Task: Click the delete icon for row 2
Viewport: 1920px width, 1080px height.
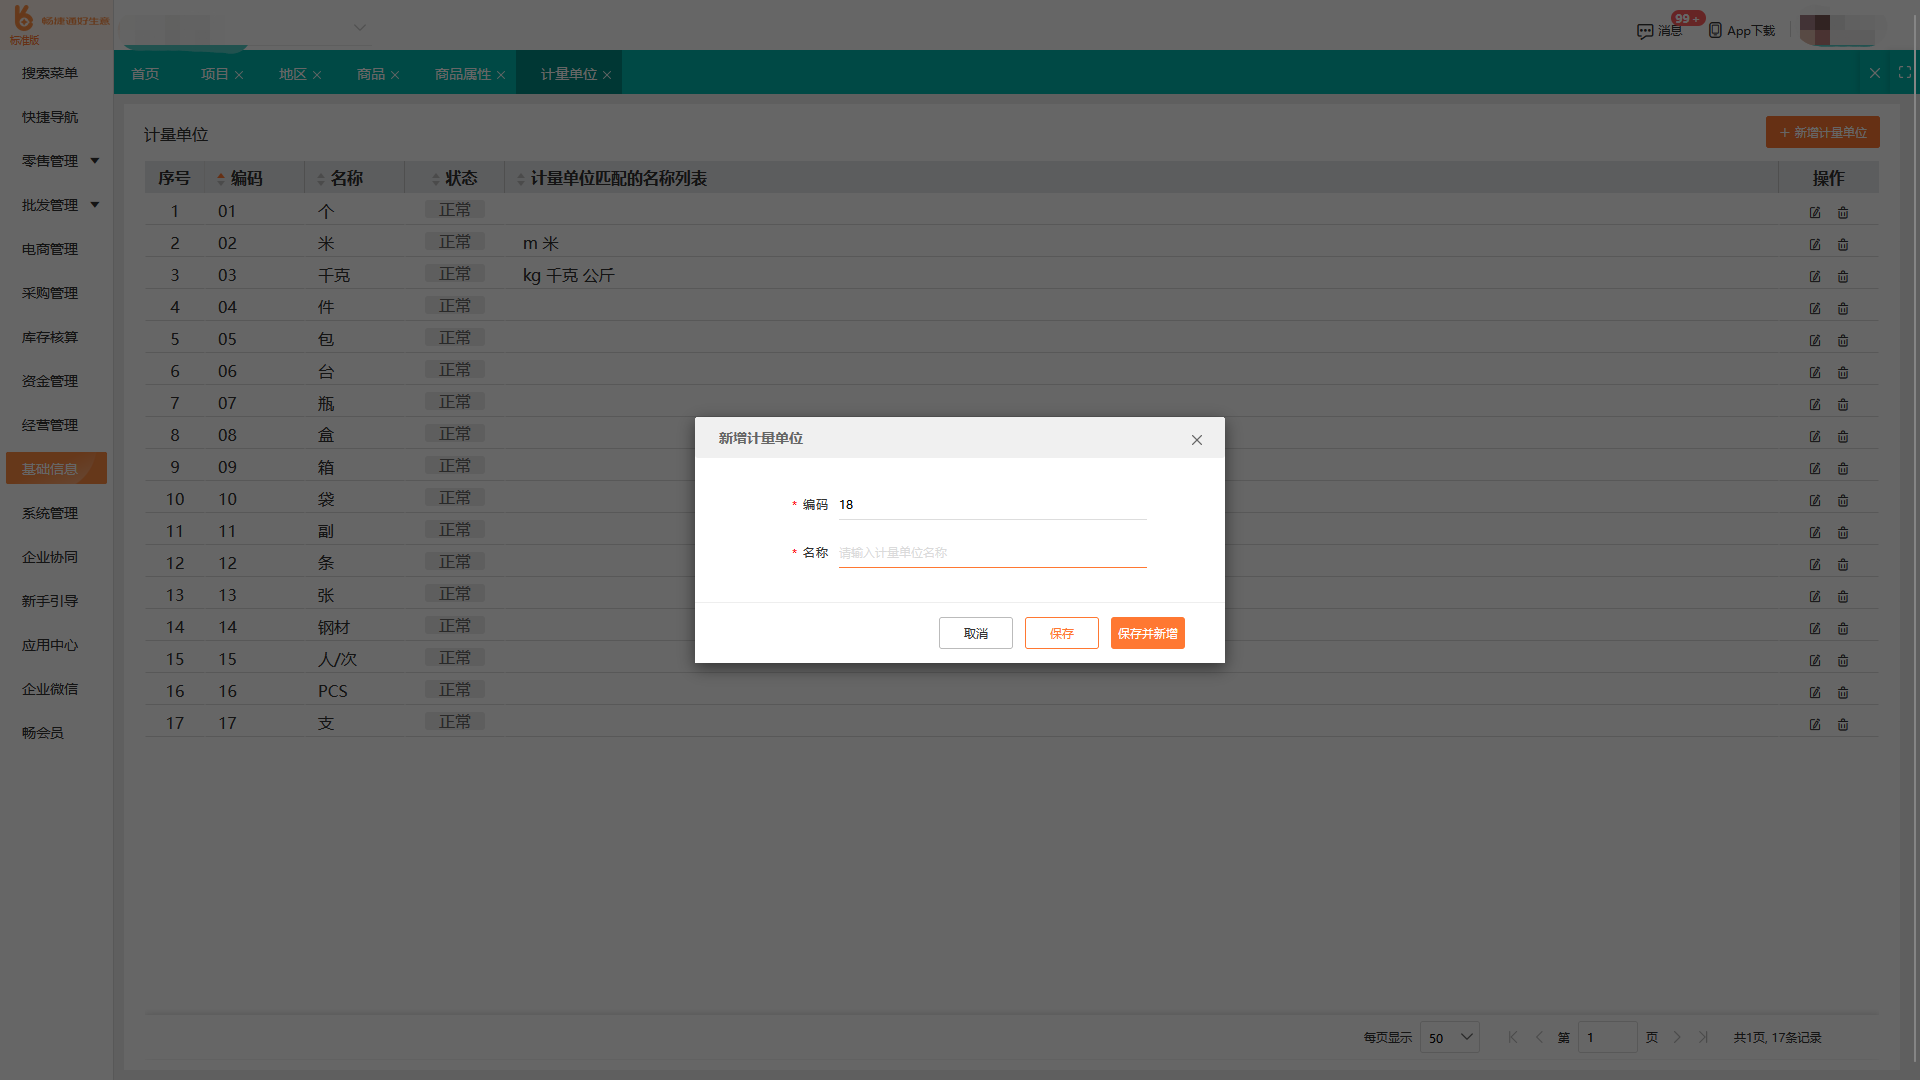Action: pos(1844,243)
